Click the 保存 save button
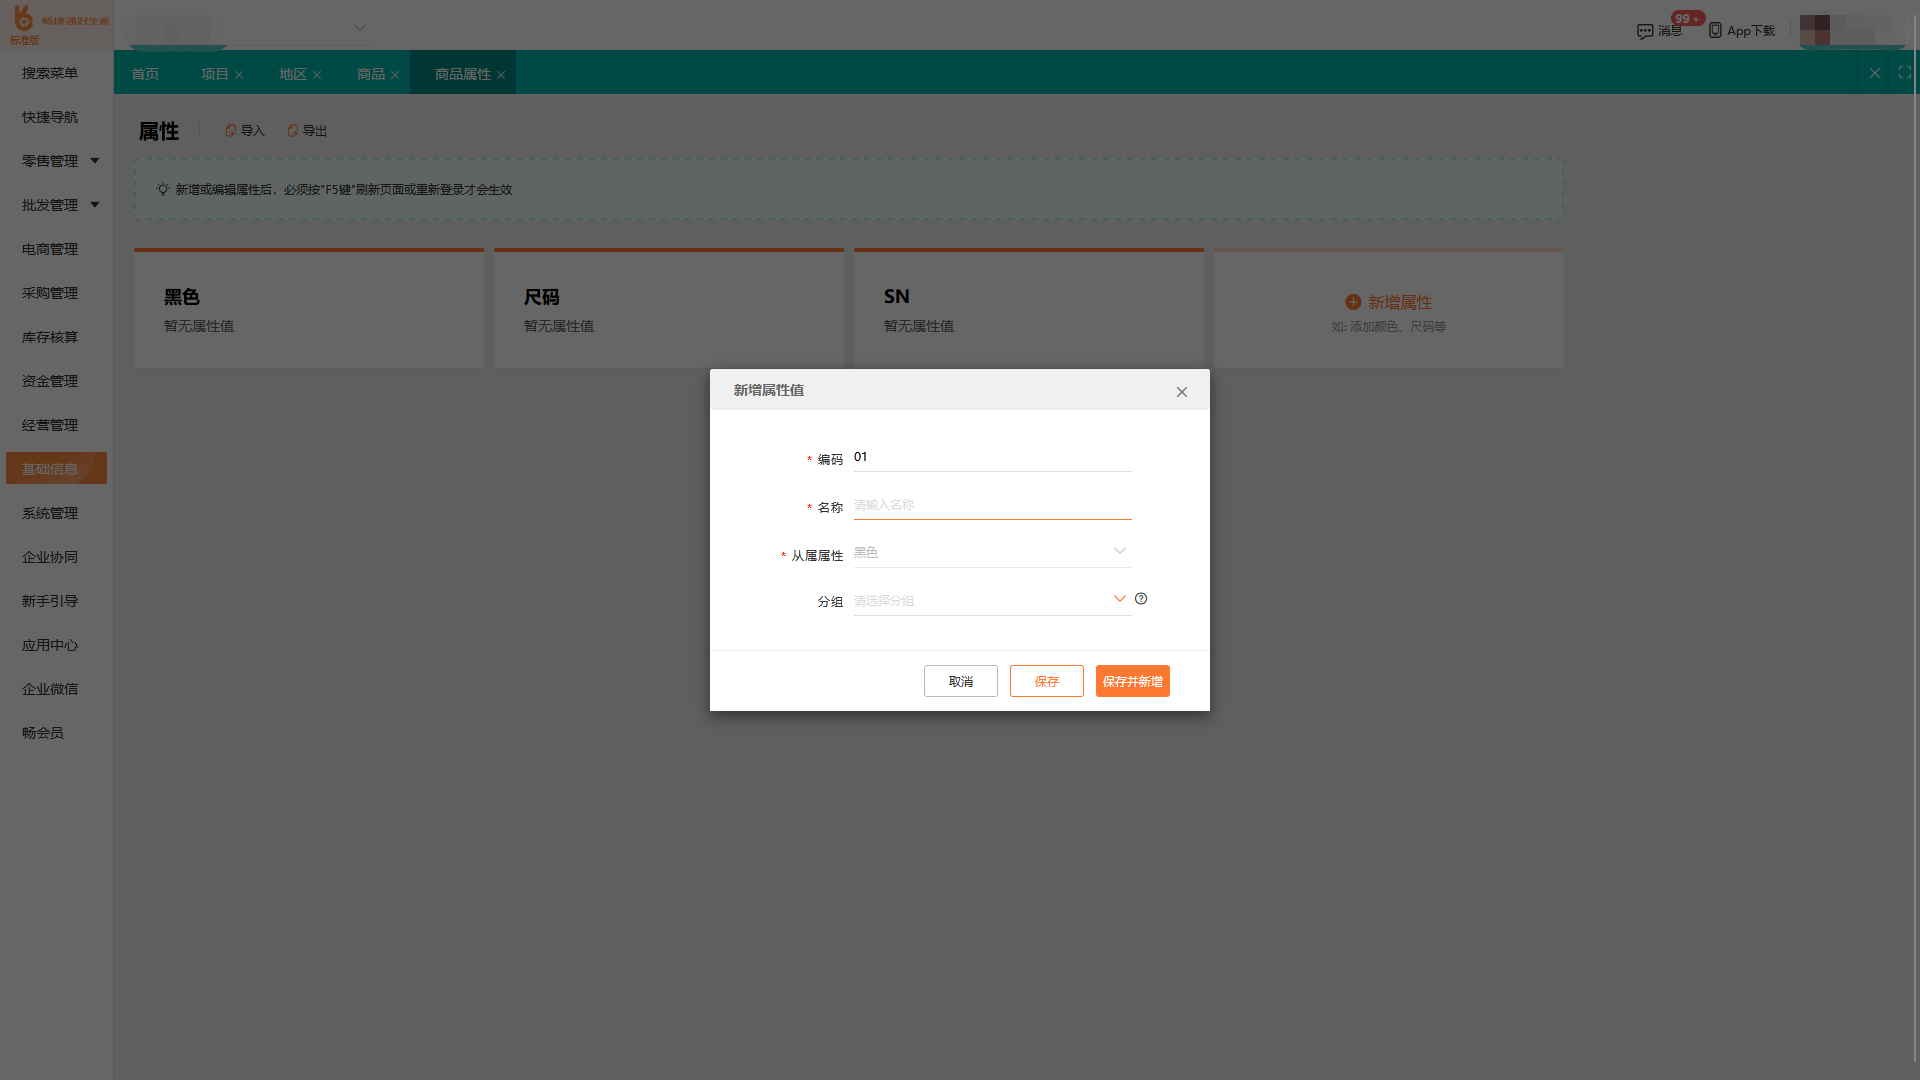Image resolution: width=1920 pixels, height=1080 pixels. point(1047,680)
